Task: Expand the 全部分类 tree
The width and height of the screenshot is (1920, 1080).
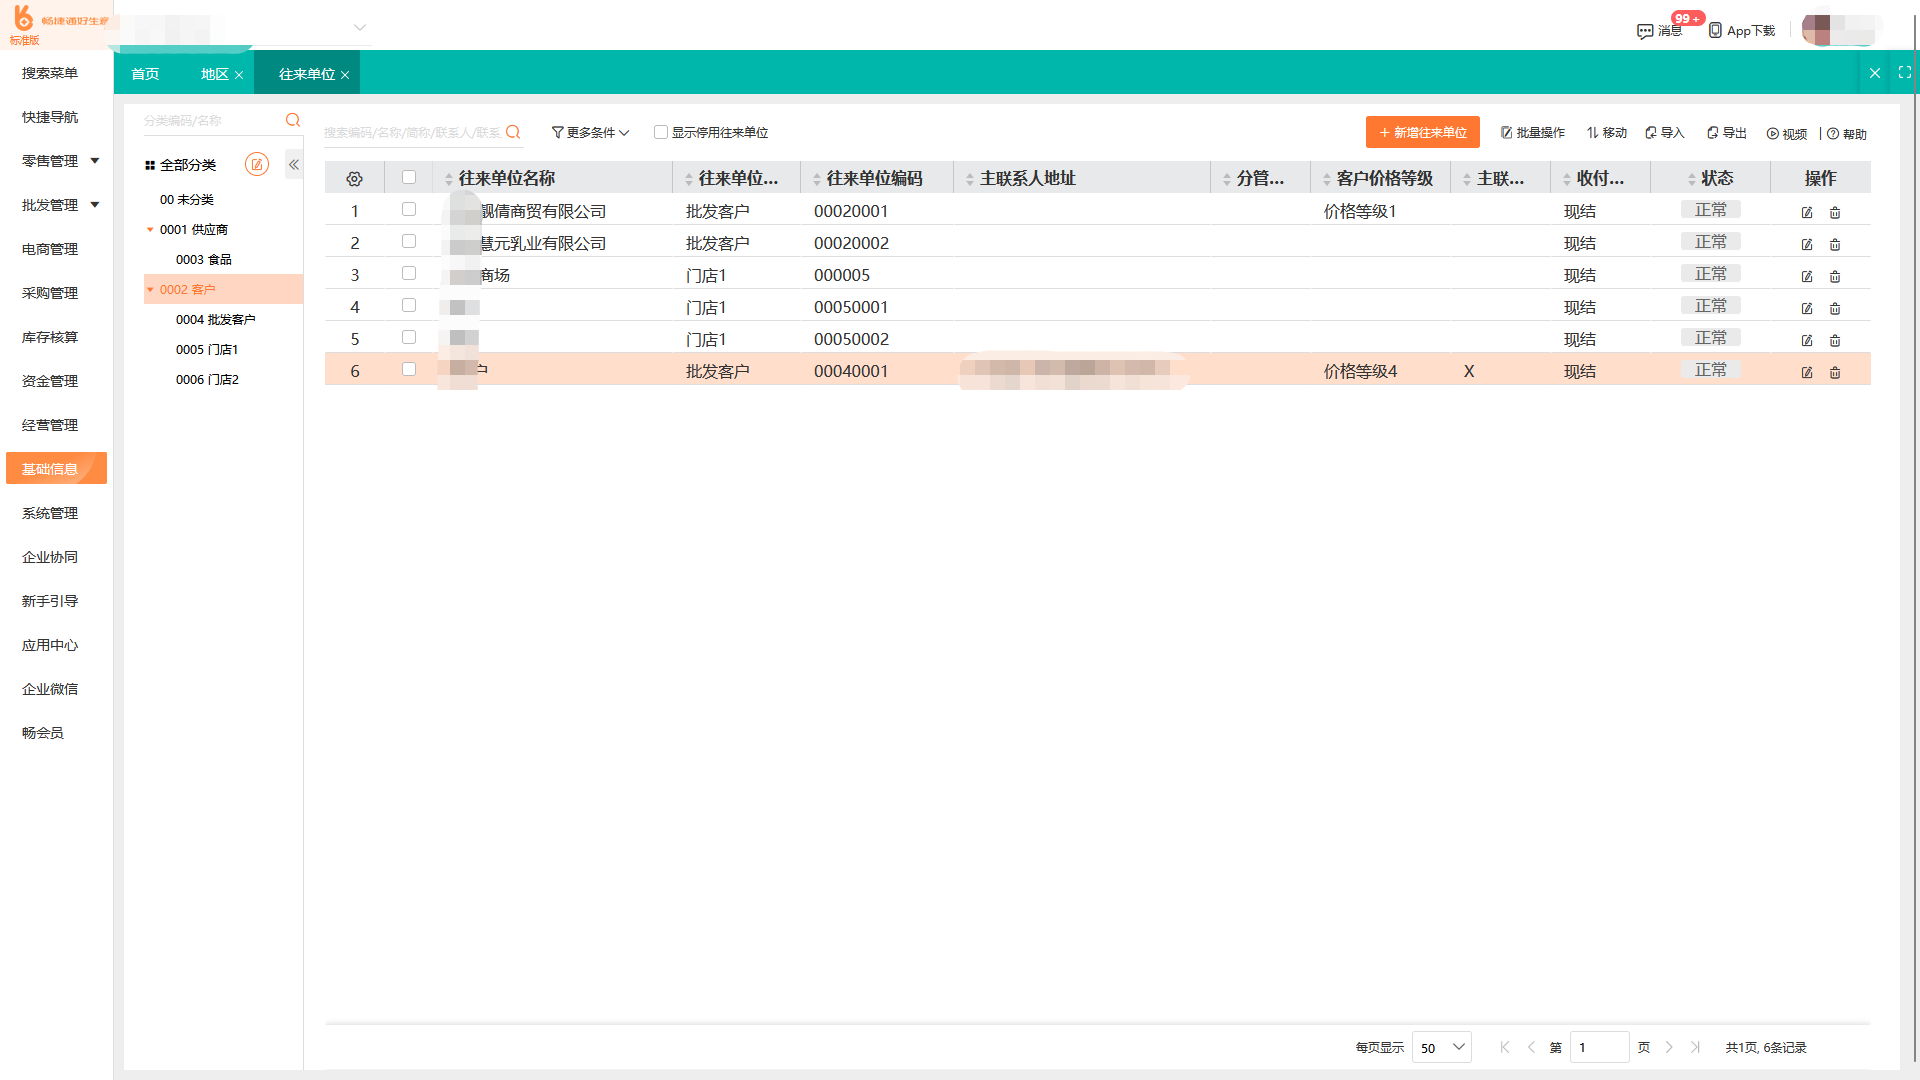Action: tap(149, 164)
